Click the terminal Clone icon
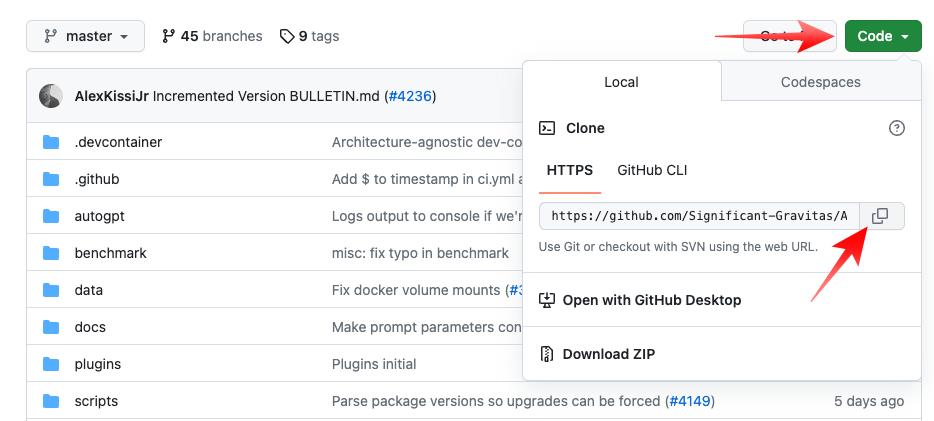Screen dimensions: 934x421 click(547, 128)
